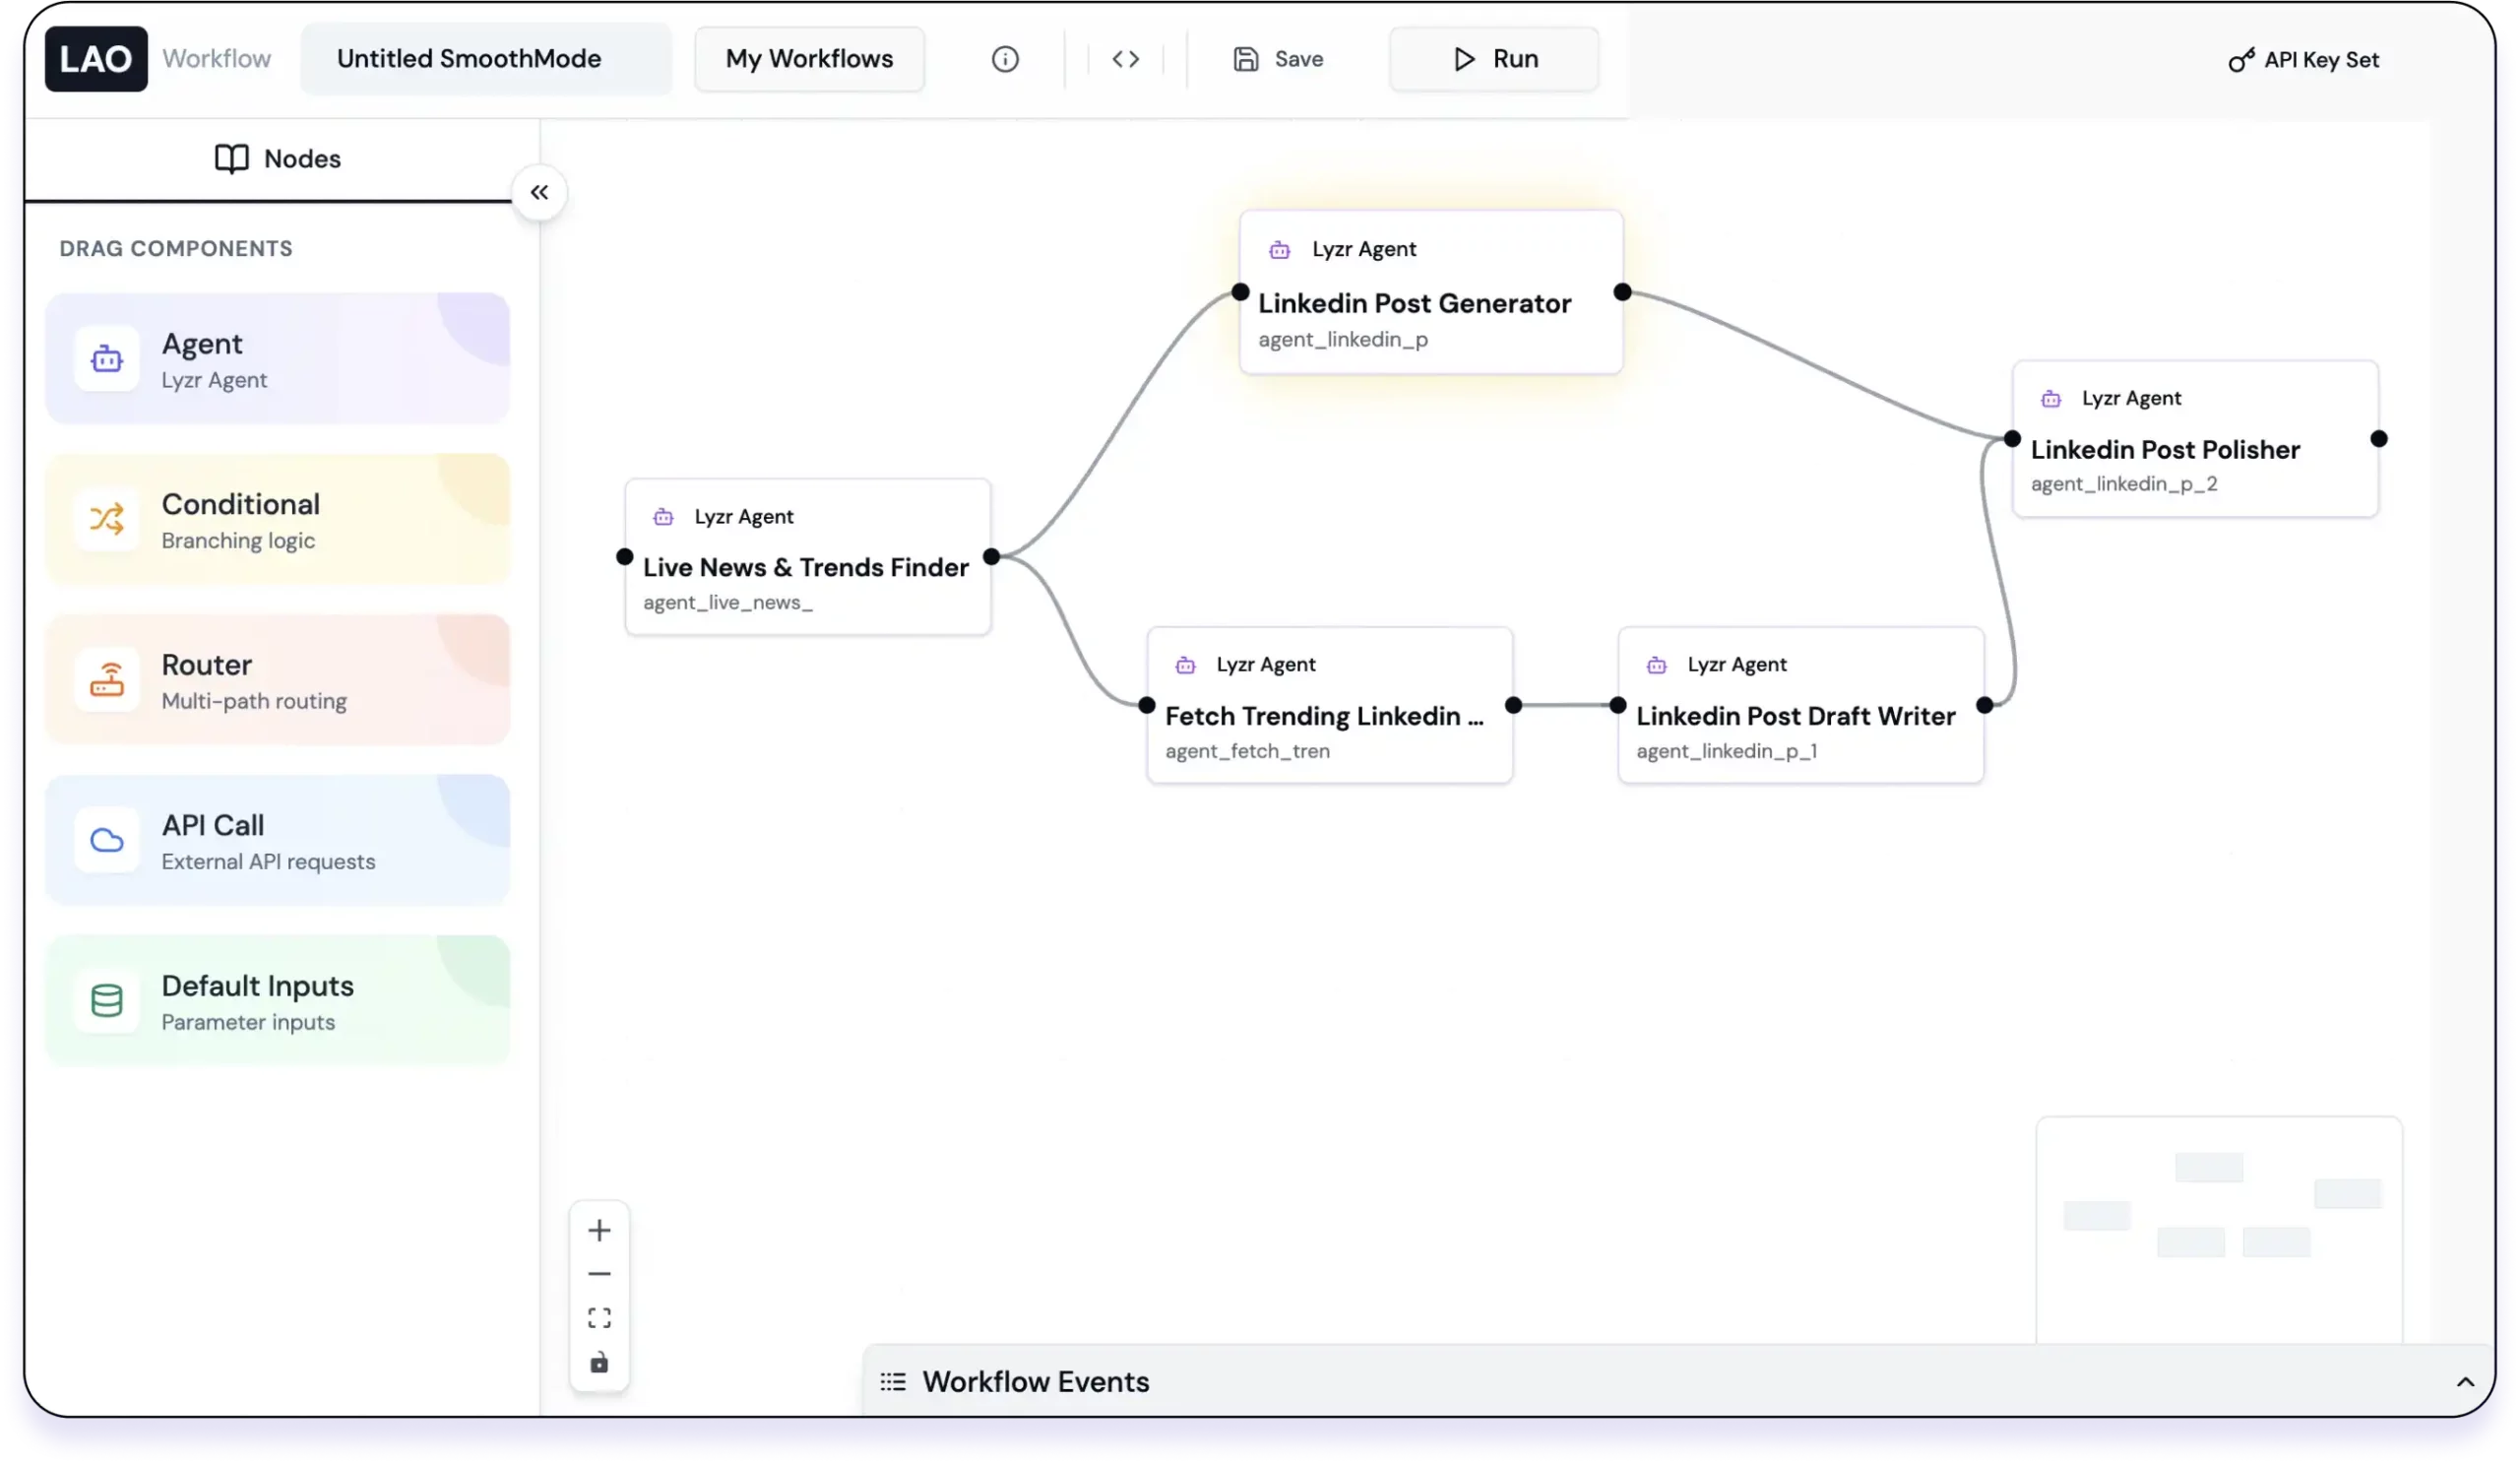Open the code view brackets icon
2520x1464 pixels.
[x=1125, y=59]
